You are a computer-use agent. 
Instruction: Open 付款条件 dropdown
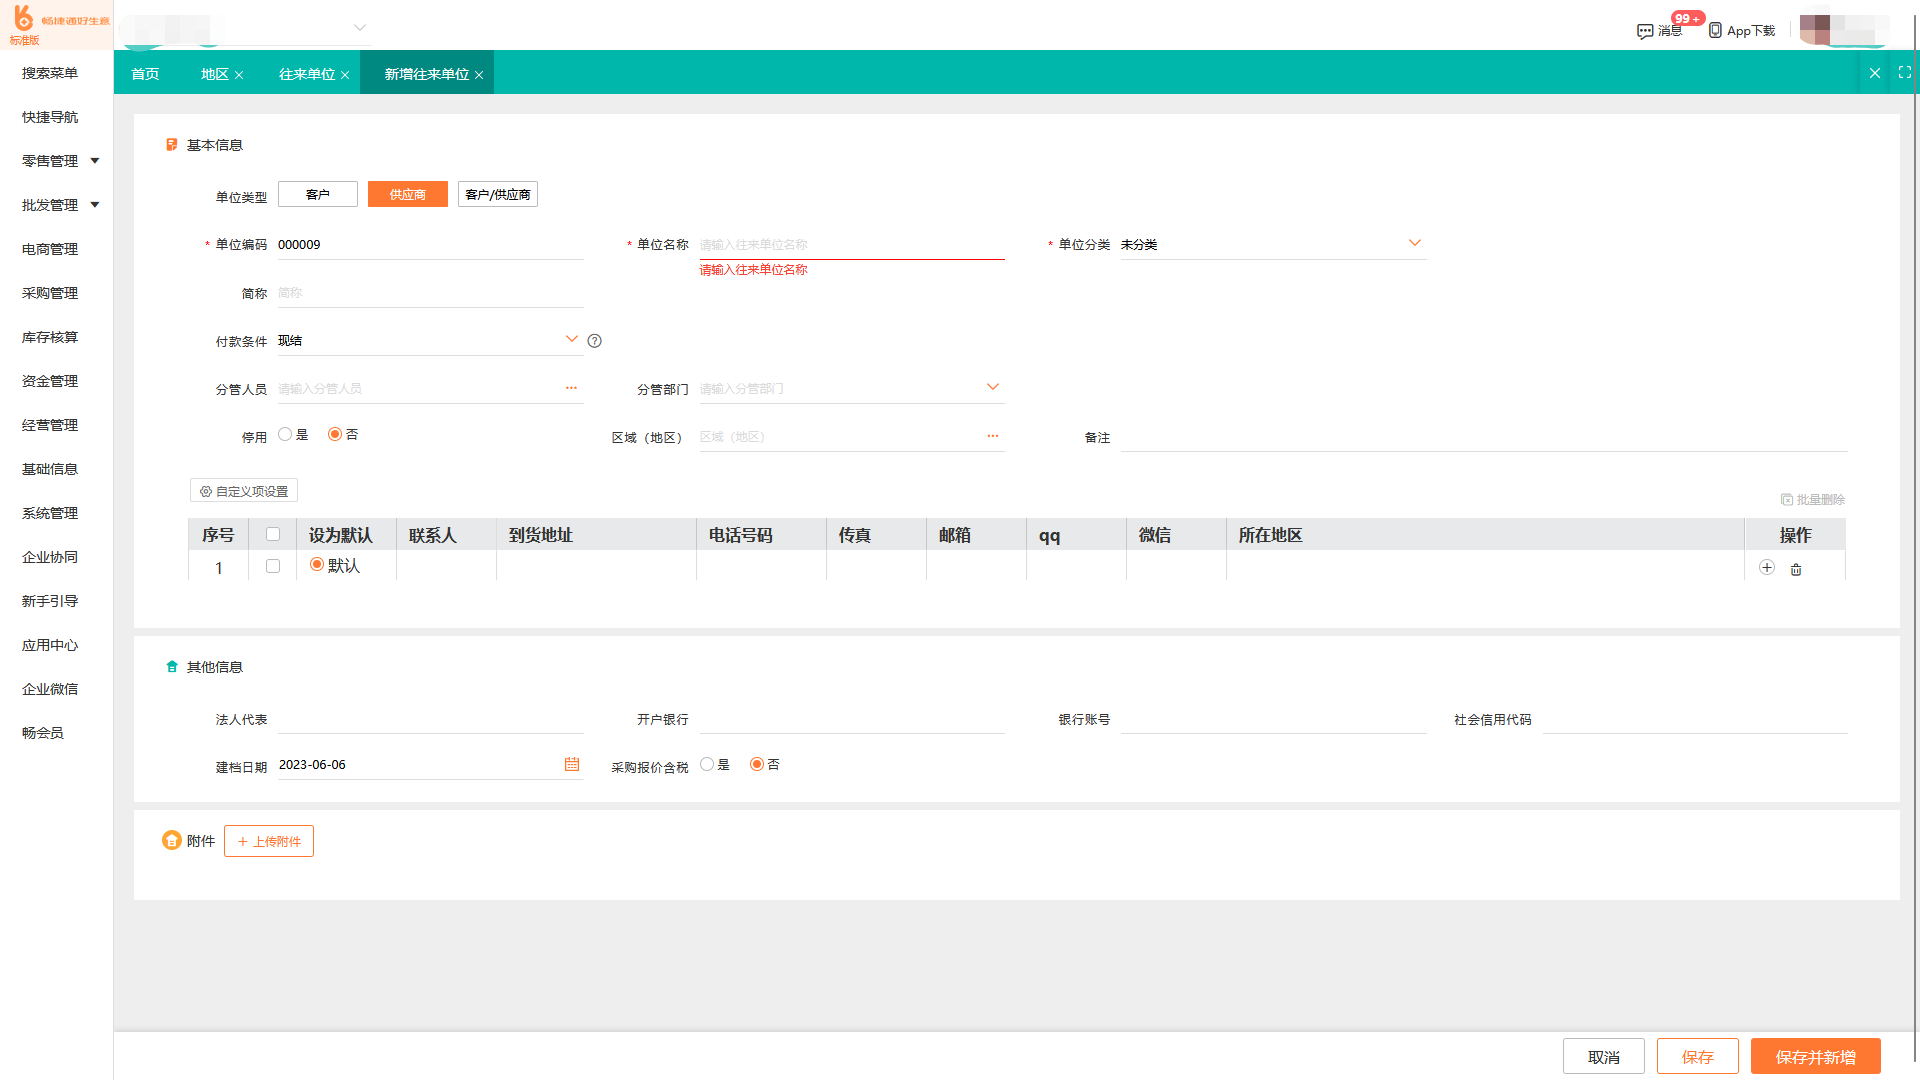[x=572, y=340]
